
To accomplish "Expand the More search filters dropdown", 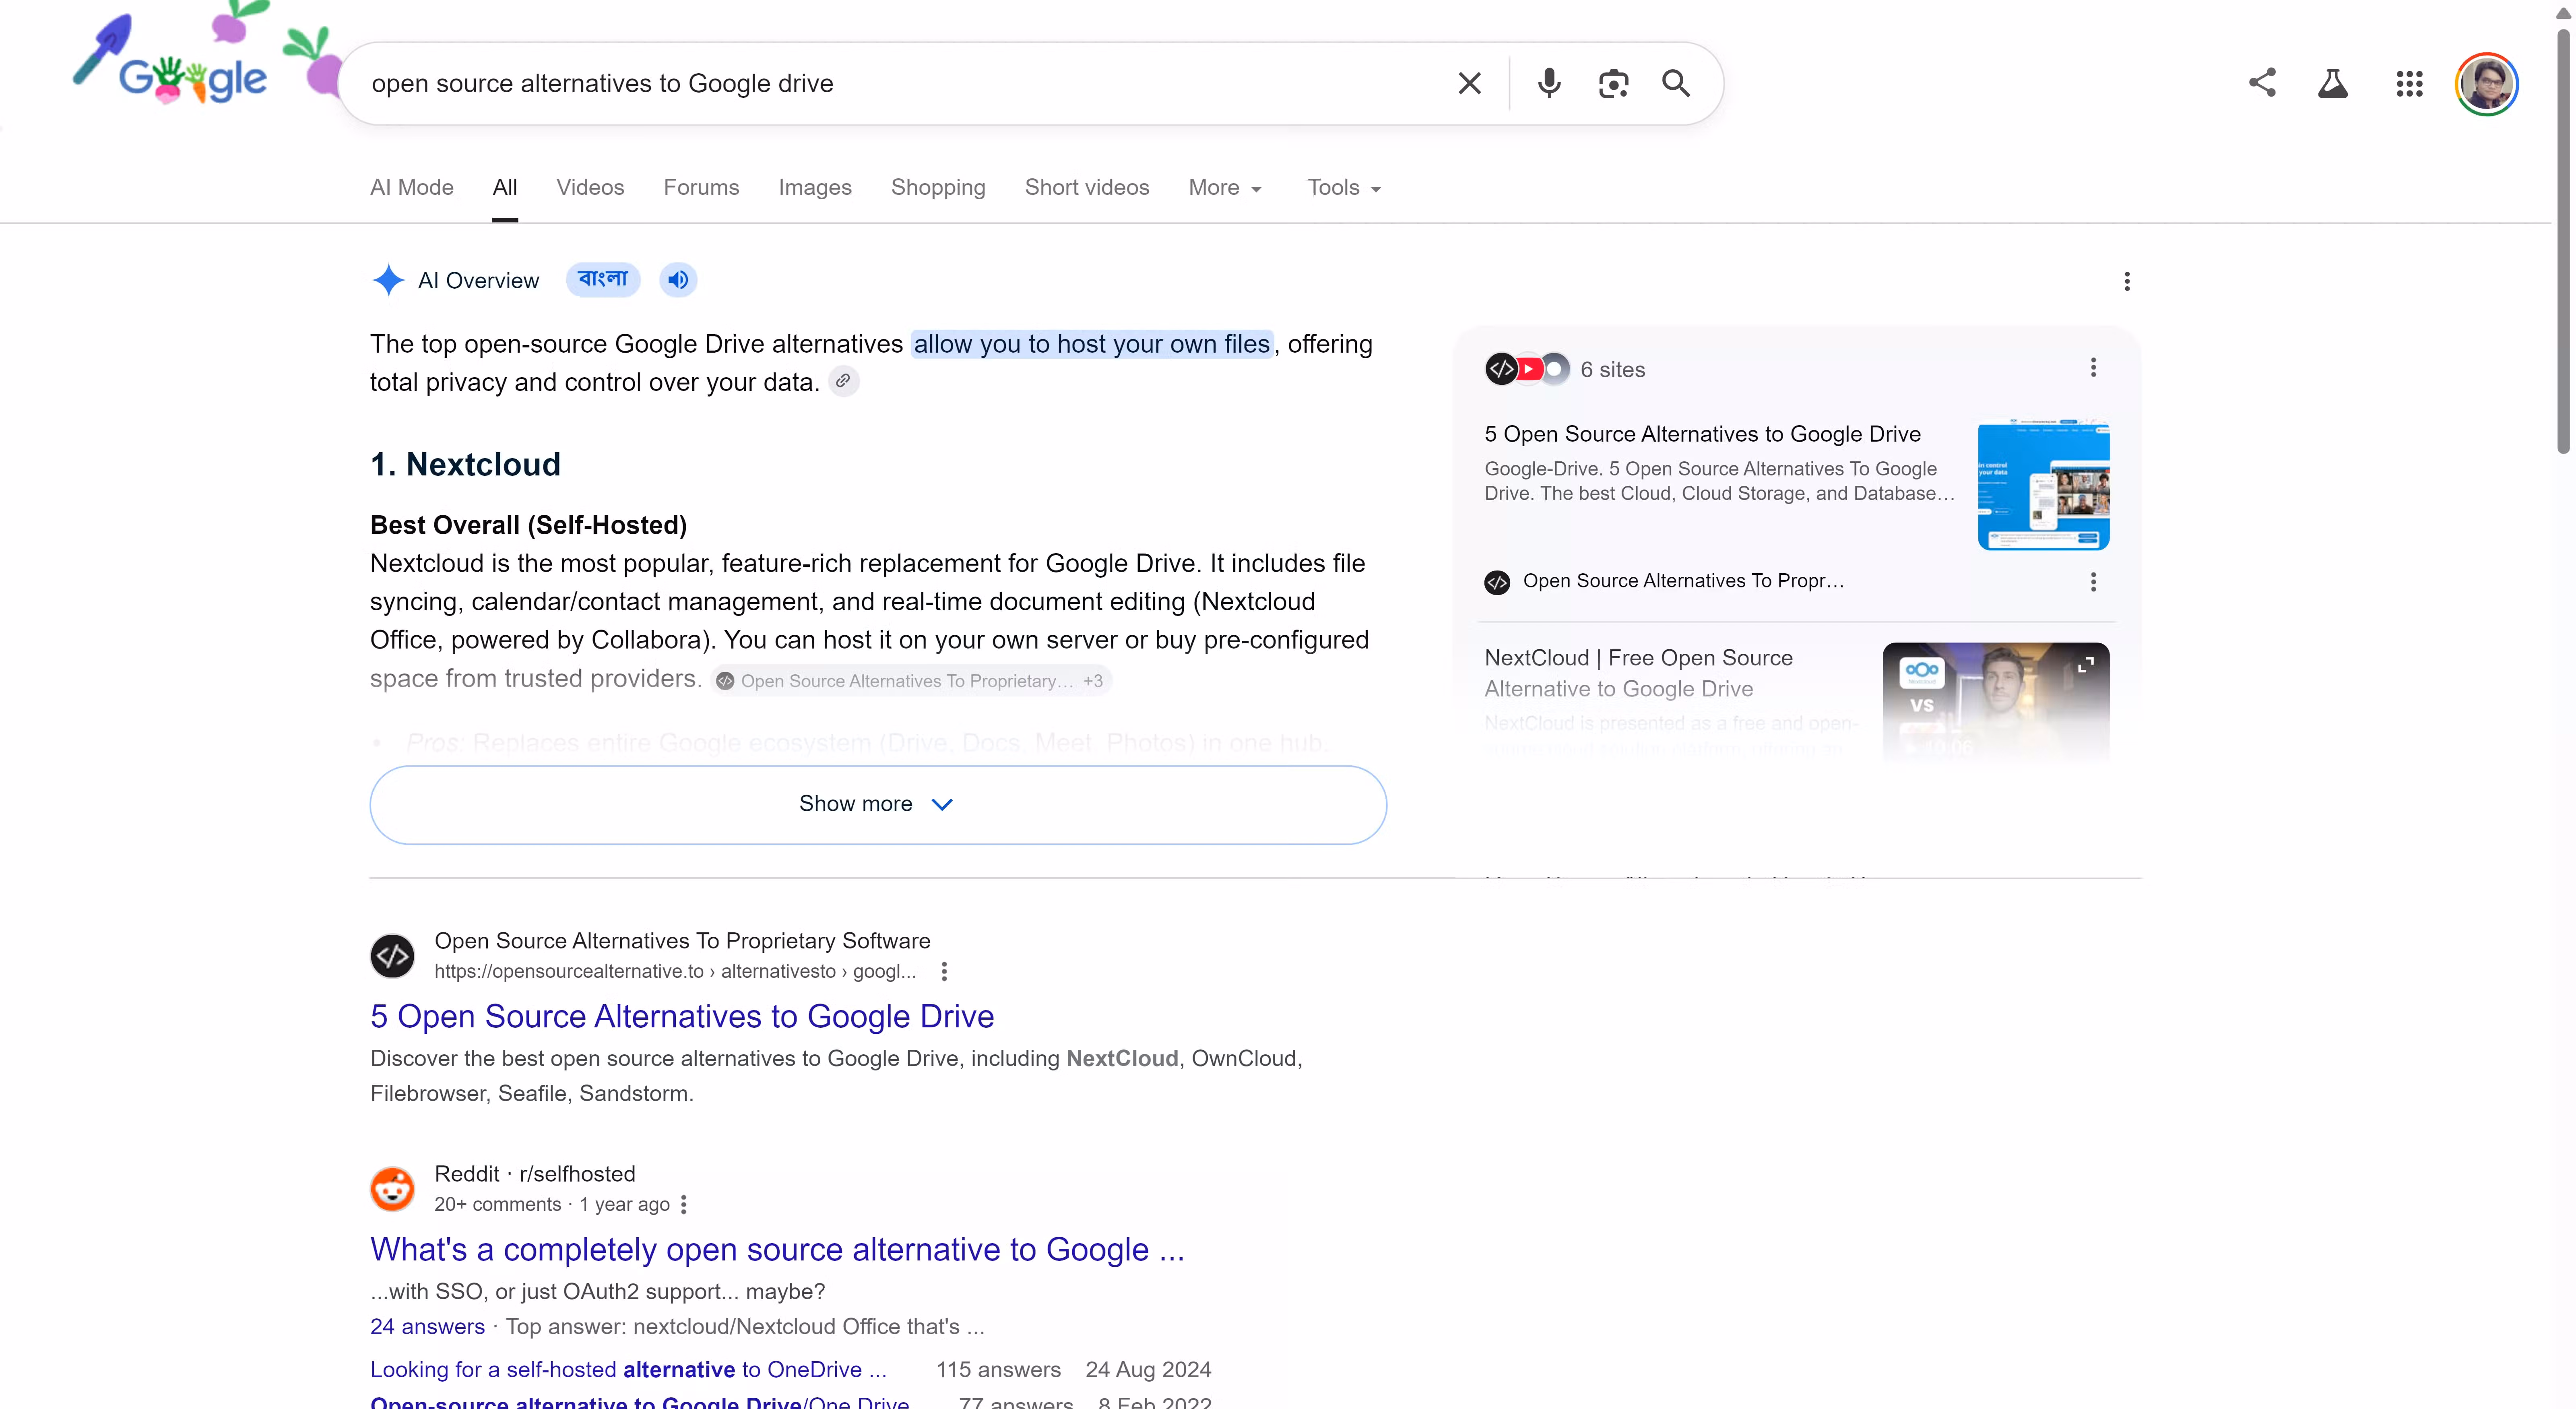I will pos(1225,188).
